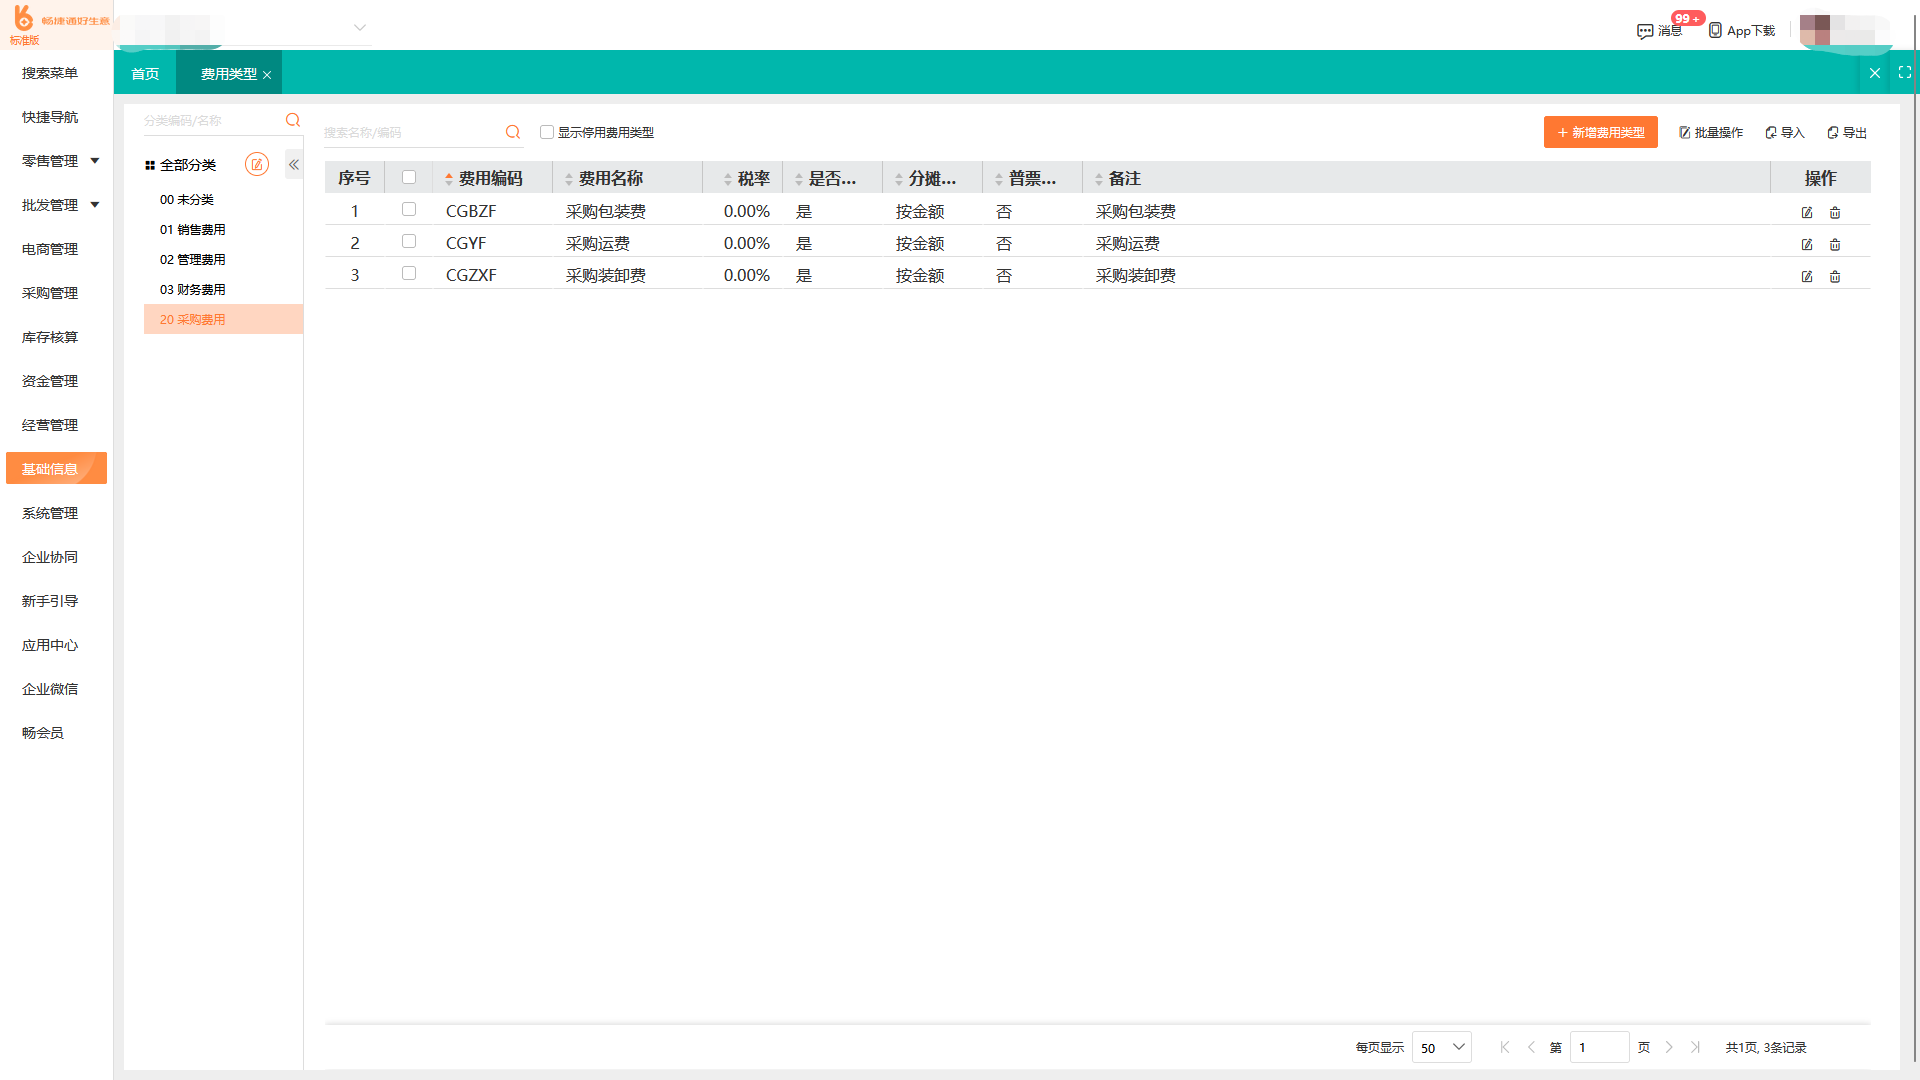1920x1080 pixels.
Task: Select every page display 50 dropdown
Action: tap(1440, 1047)
